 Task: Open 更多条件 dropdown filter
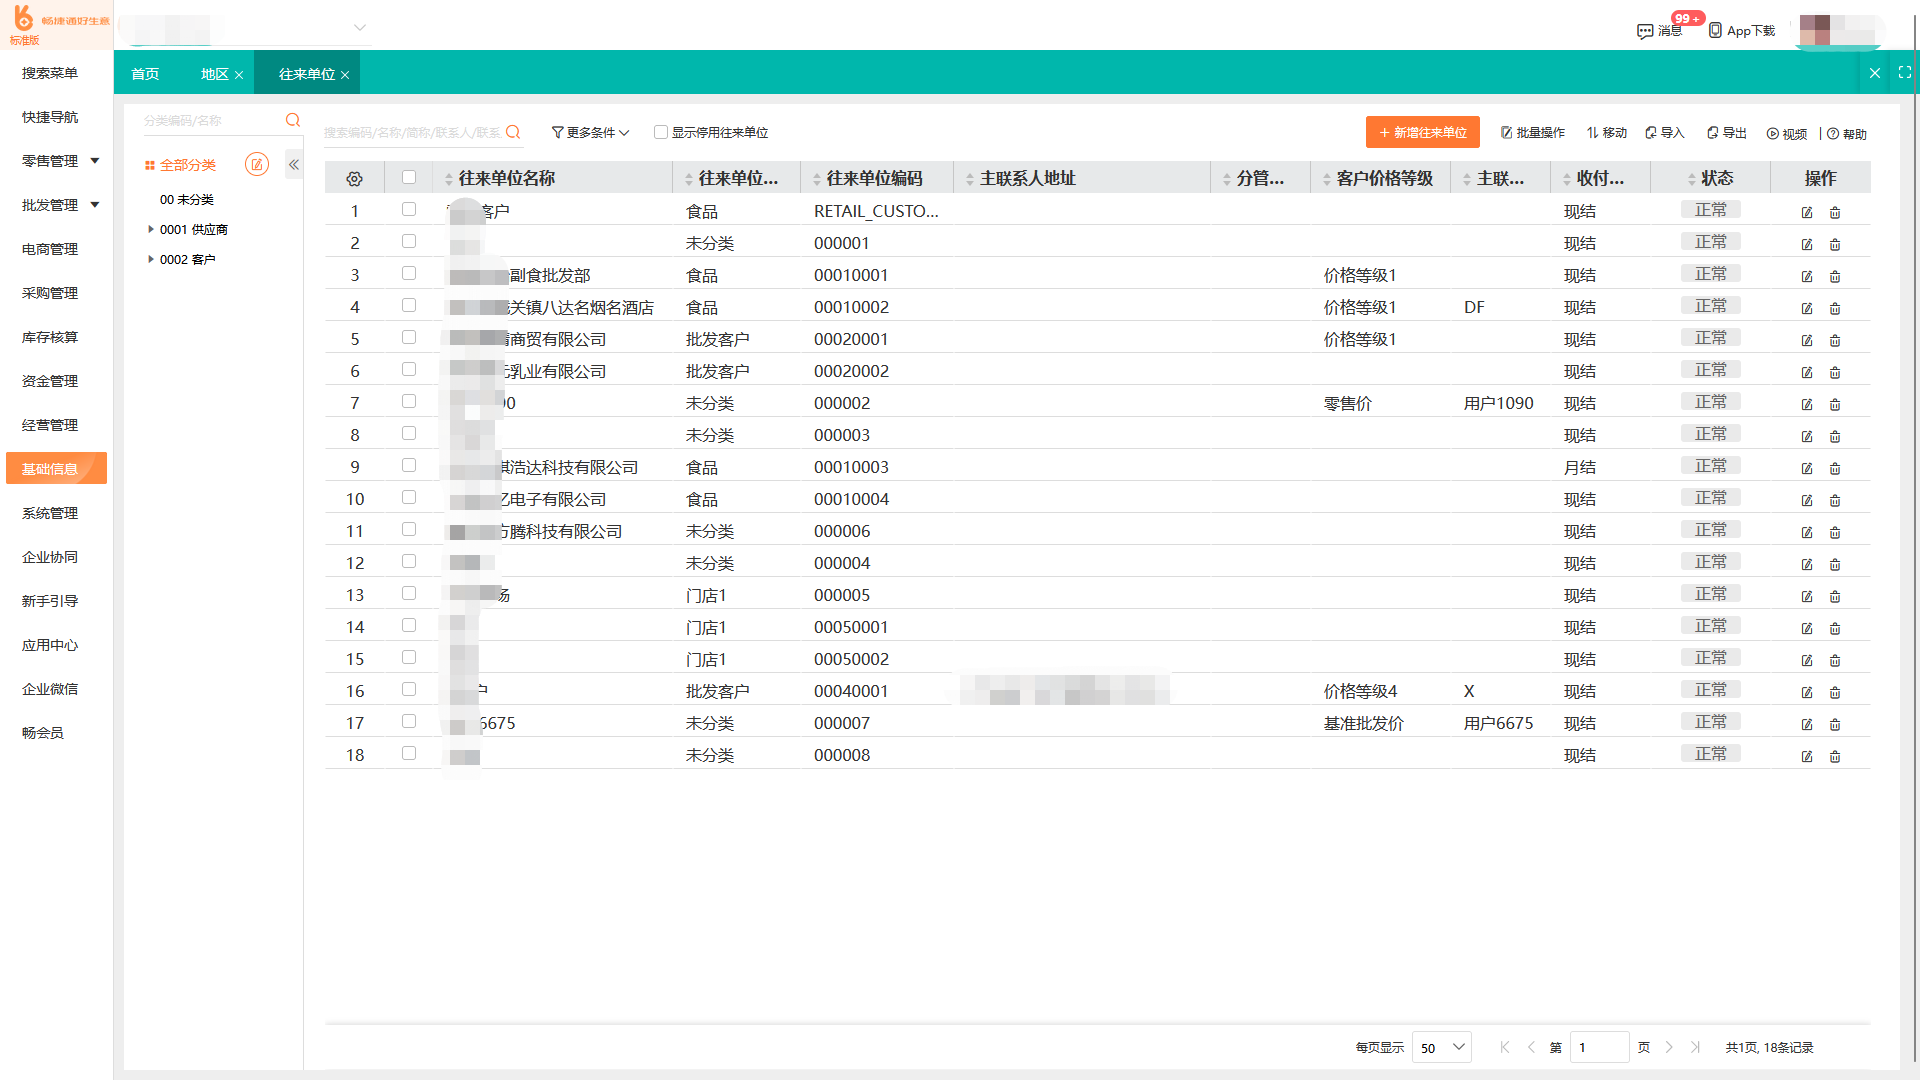[x=591, y=132]
